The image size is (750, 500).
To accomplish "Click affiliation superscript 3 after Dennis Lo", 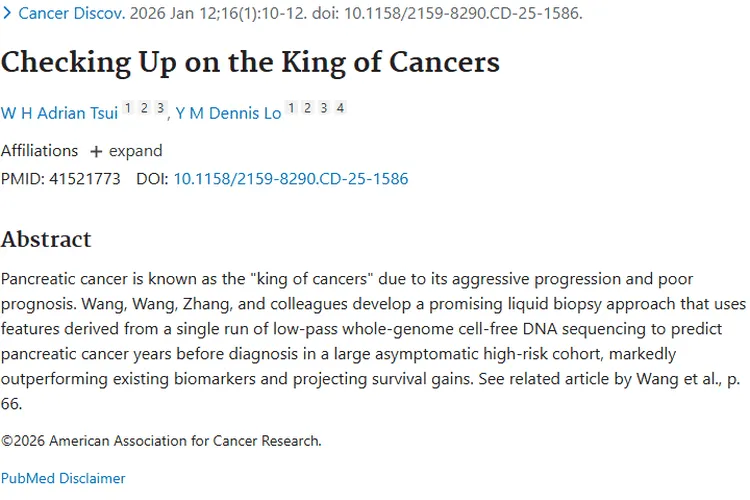I will point(324,108).
